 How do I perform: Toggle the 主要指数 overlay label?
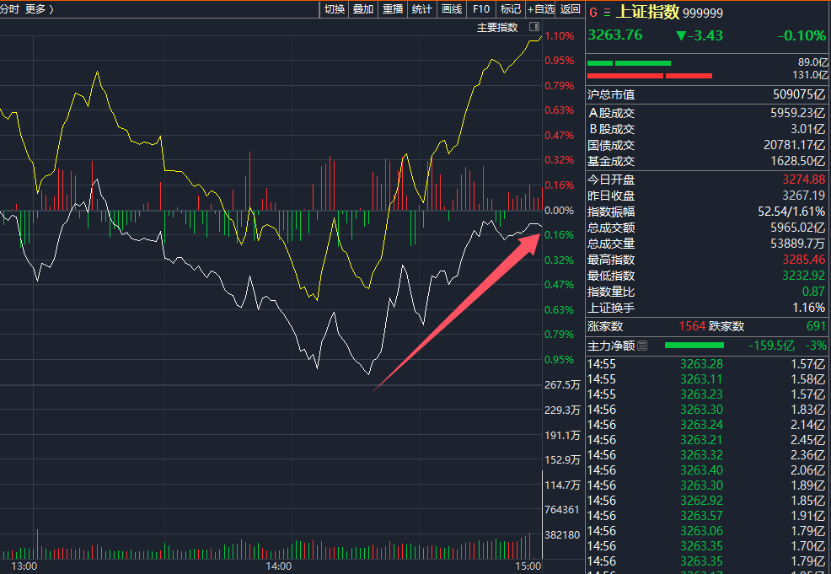click(x=497, y=28)
